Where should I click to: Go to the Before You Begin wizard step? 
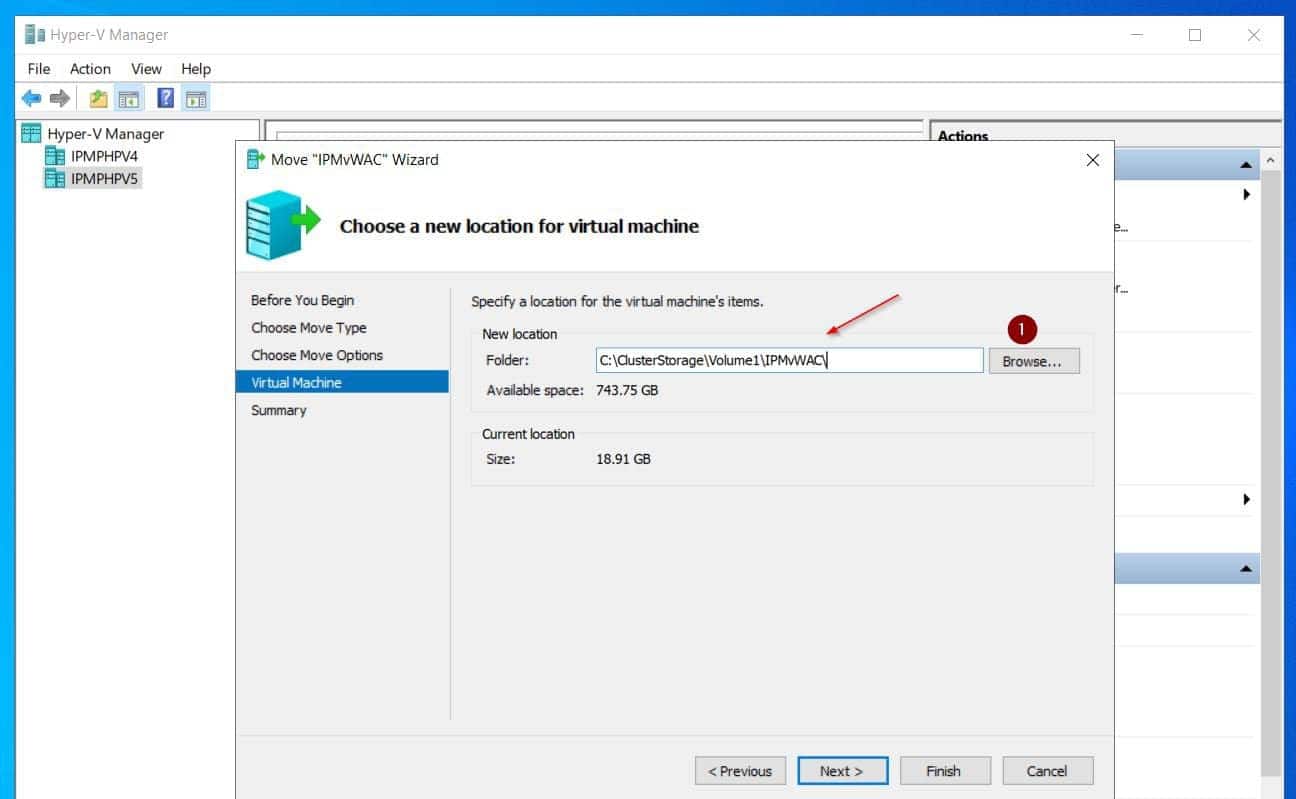pos(302,300)
